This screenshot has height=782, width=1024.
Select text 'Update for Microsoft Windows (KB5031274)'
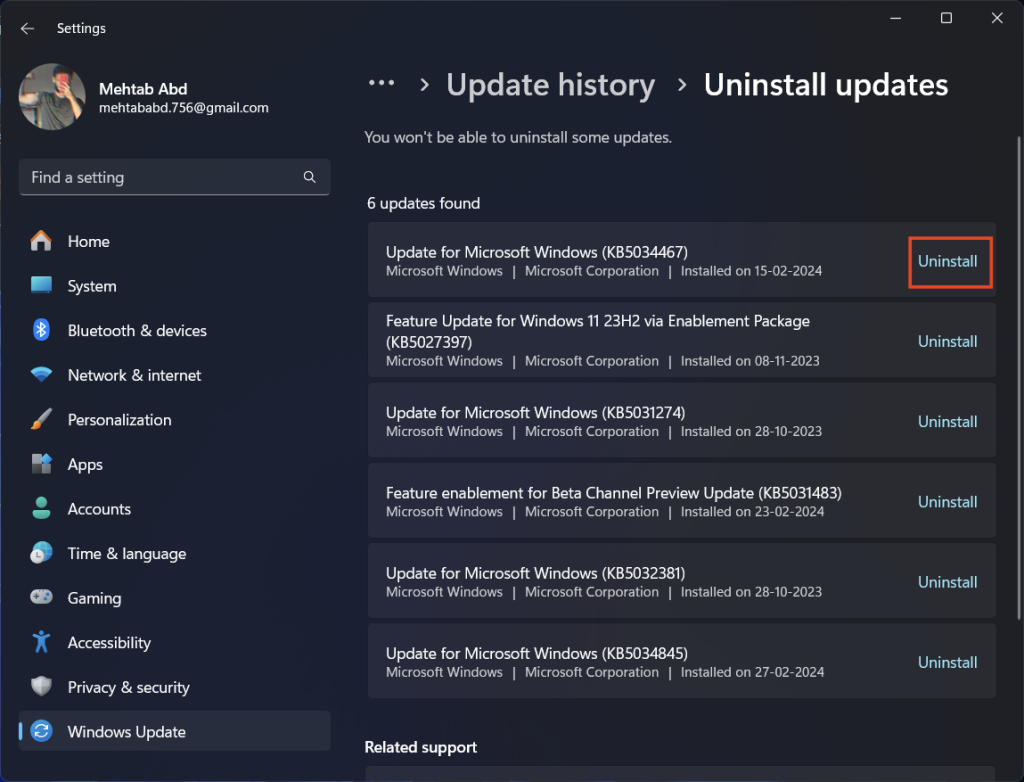536,413
